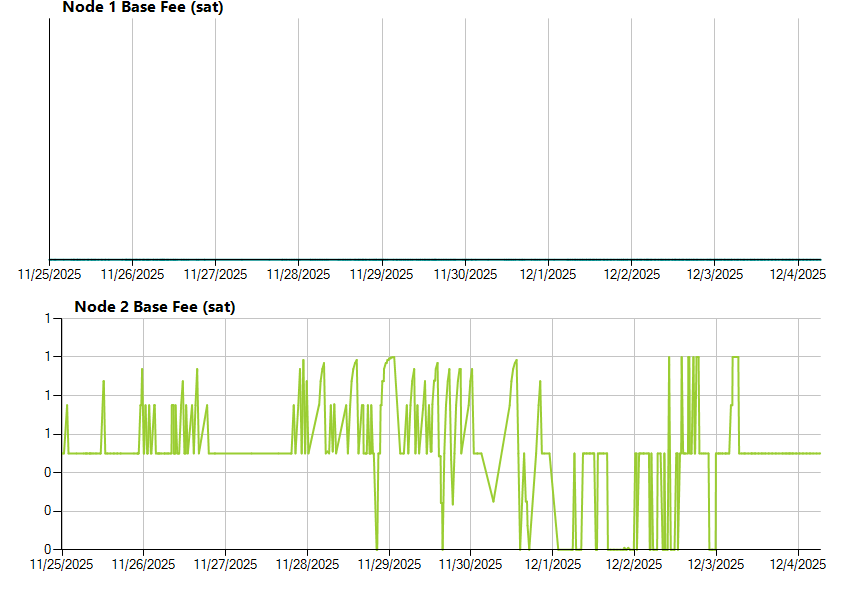
Task: Click 12/2/2025 date below Node 1 chart
Action: click(632, 273)
